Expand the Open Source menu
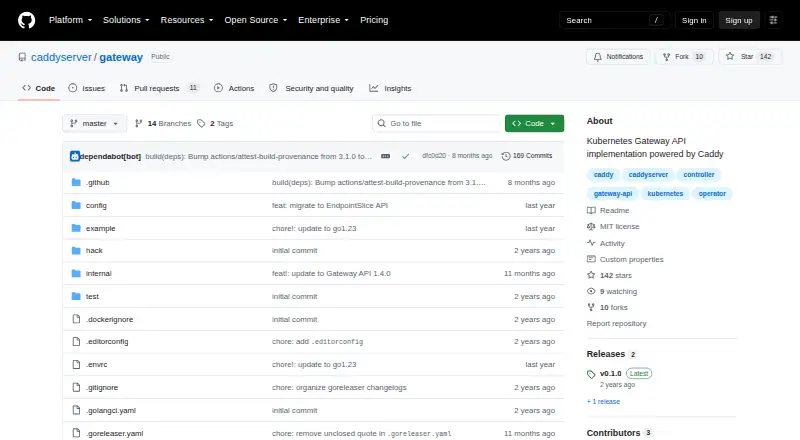The width and height of the screenshot is (800, 440). click(x=256, y=20)
